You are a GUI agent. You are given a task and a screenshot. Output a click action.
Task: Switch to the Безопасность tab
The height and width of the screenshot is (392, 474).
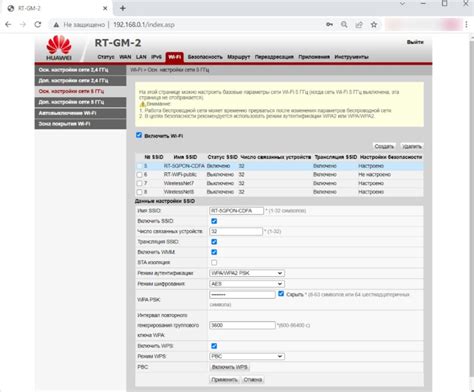tap(205, 57)
